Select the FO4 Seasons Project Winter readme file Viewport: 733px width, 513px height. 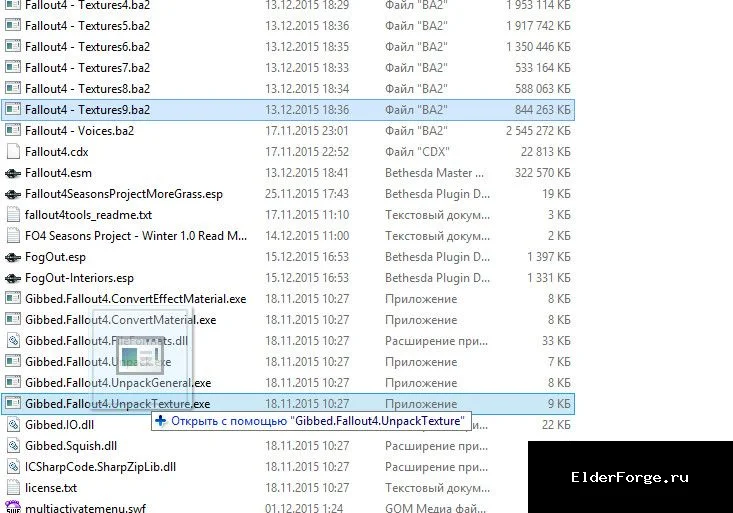[135, 236]
